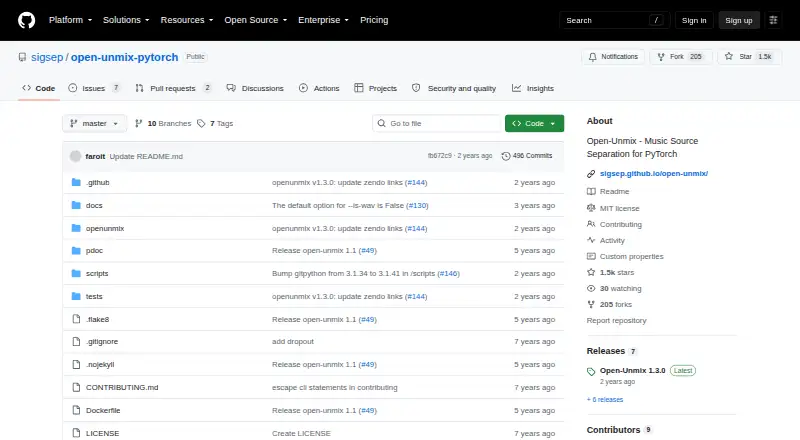Expand the Resources menu

[187, 20]
